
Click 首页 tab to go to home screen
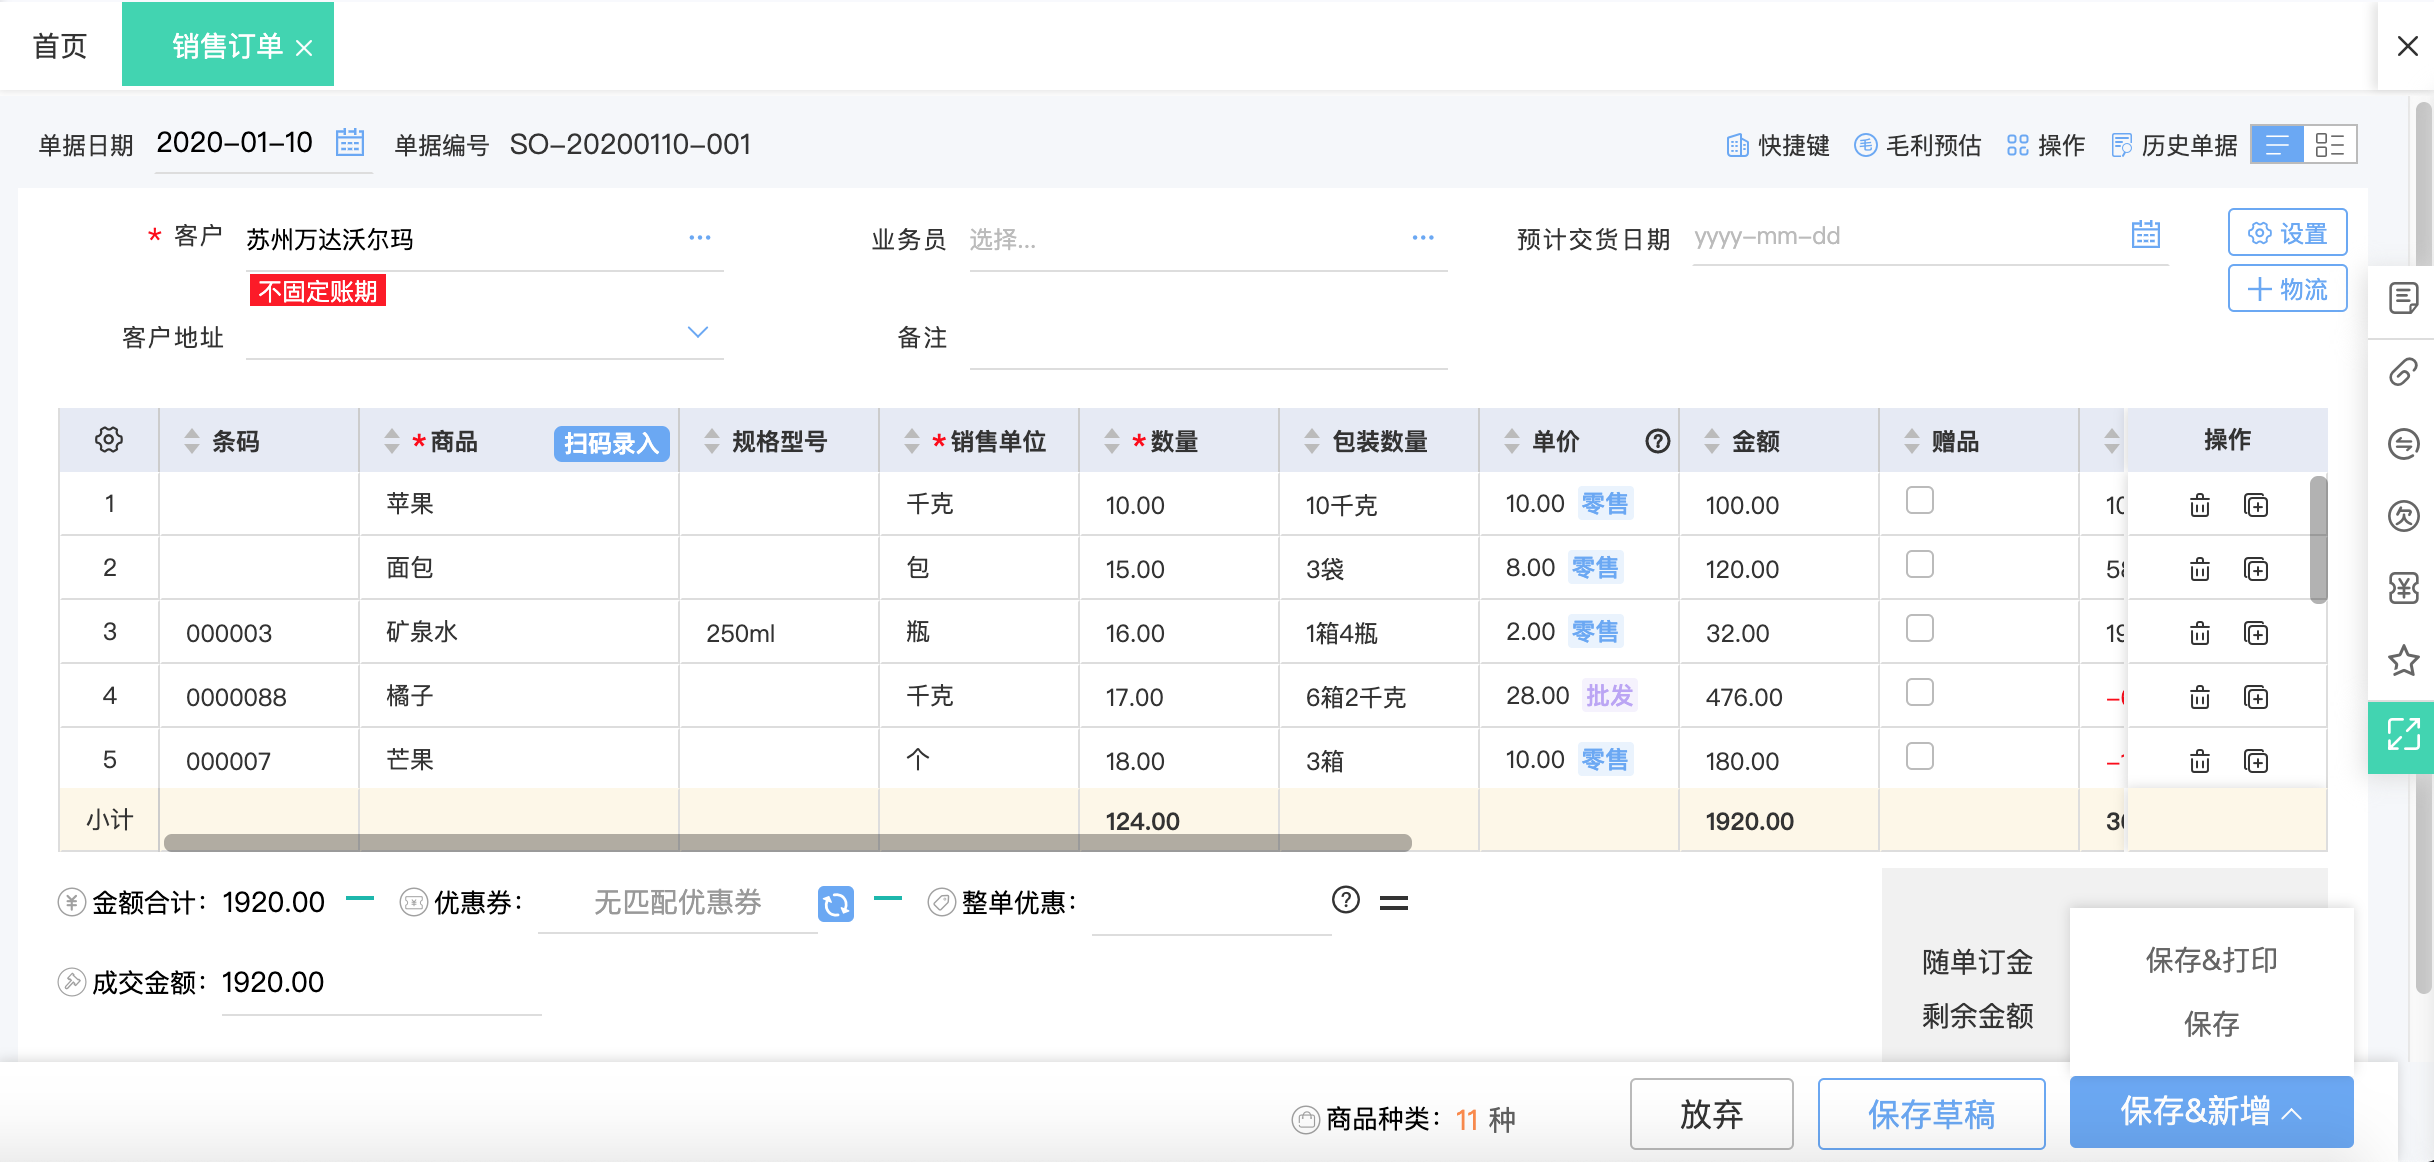click(x=57, y=43)
